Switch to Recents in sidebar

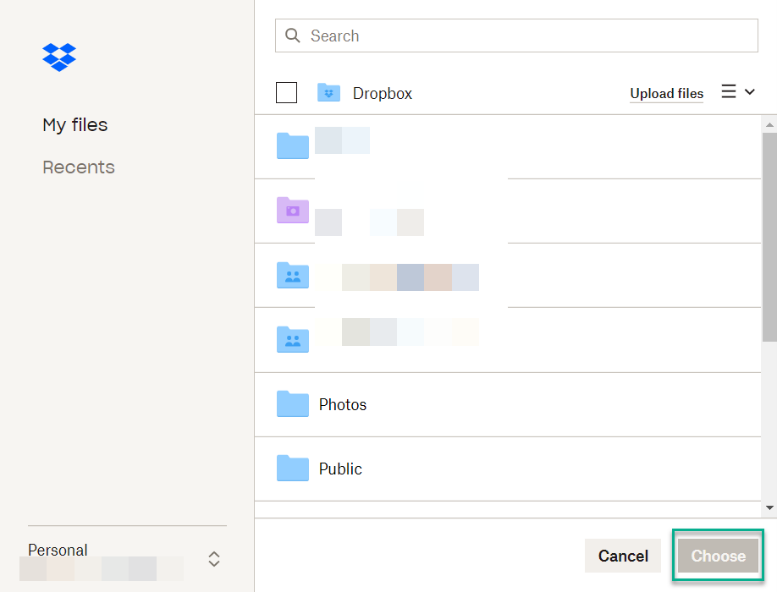tap(78, 167)
